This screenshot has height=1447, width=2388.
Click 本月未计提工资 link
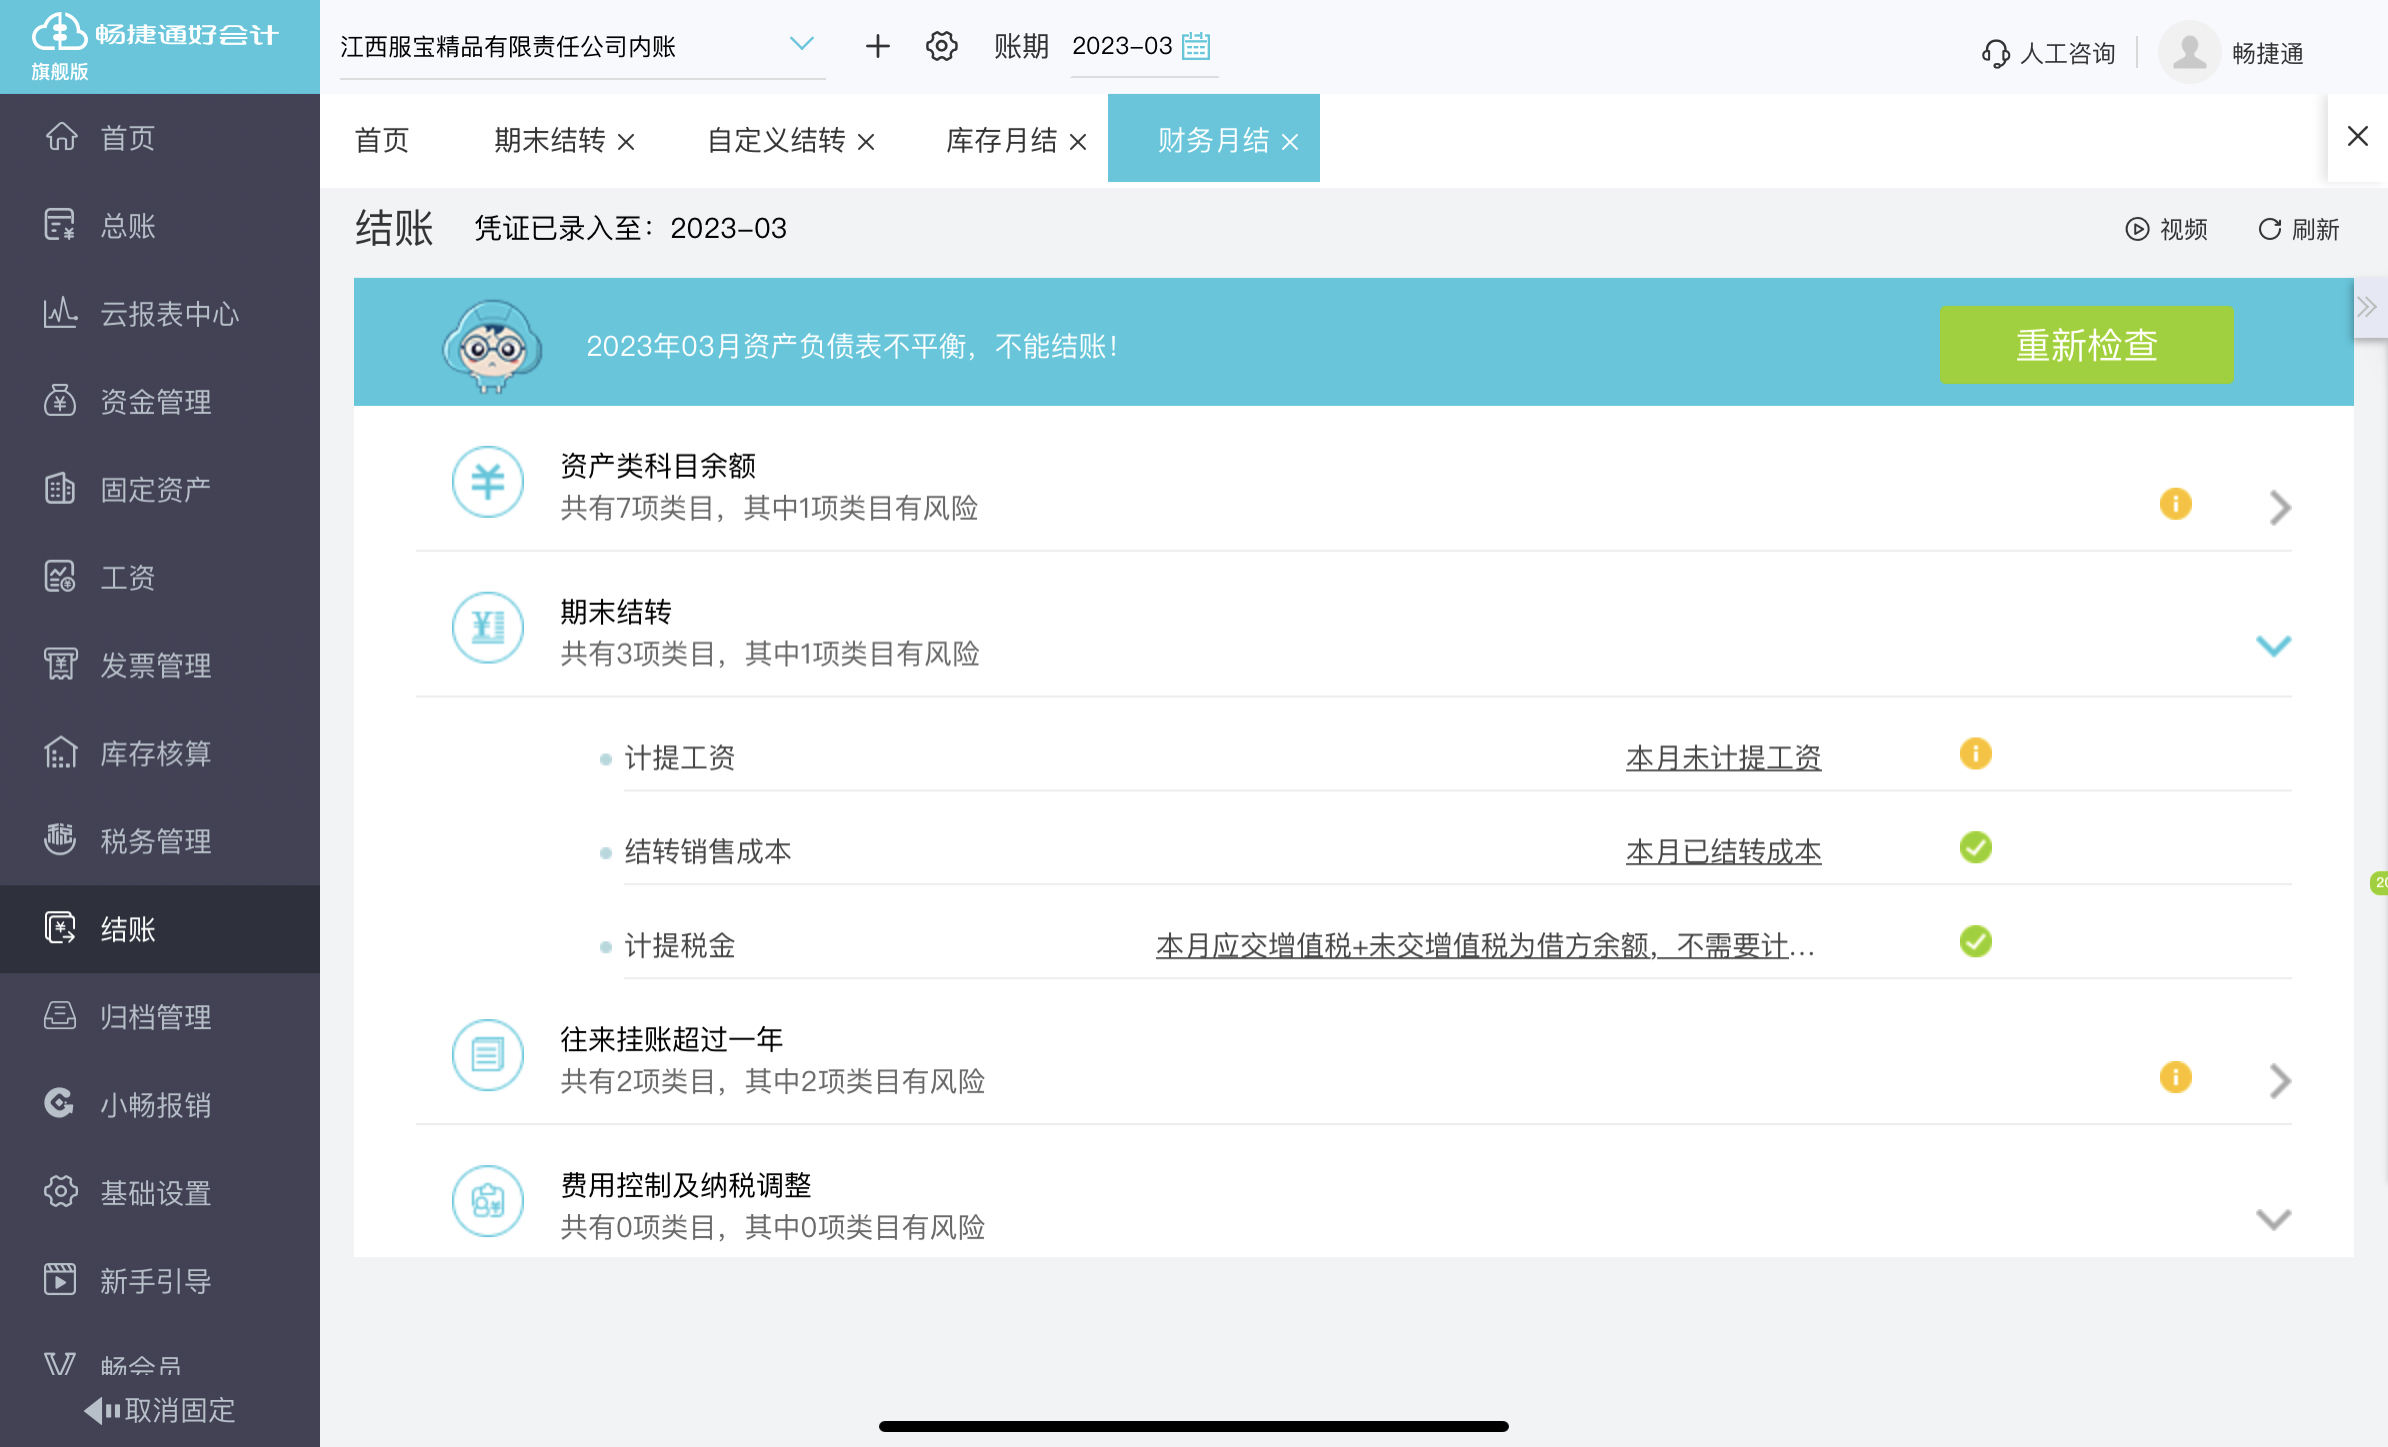pyautogui.click(x=1723, y=756)
